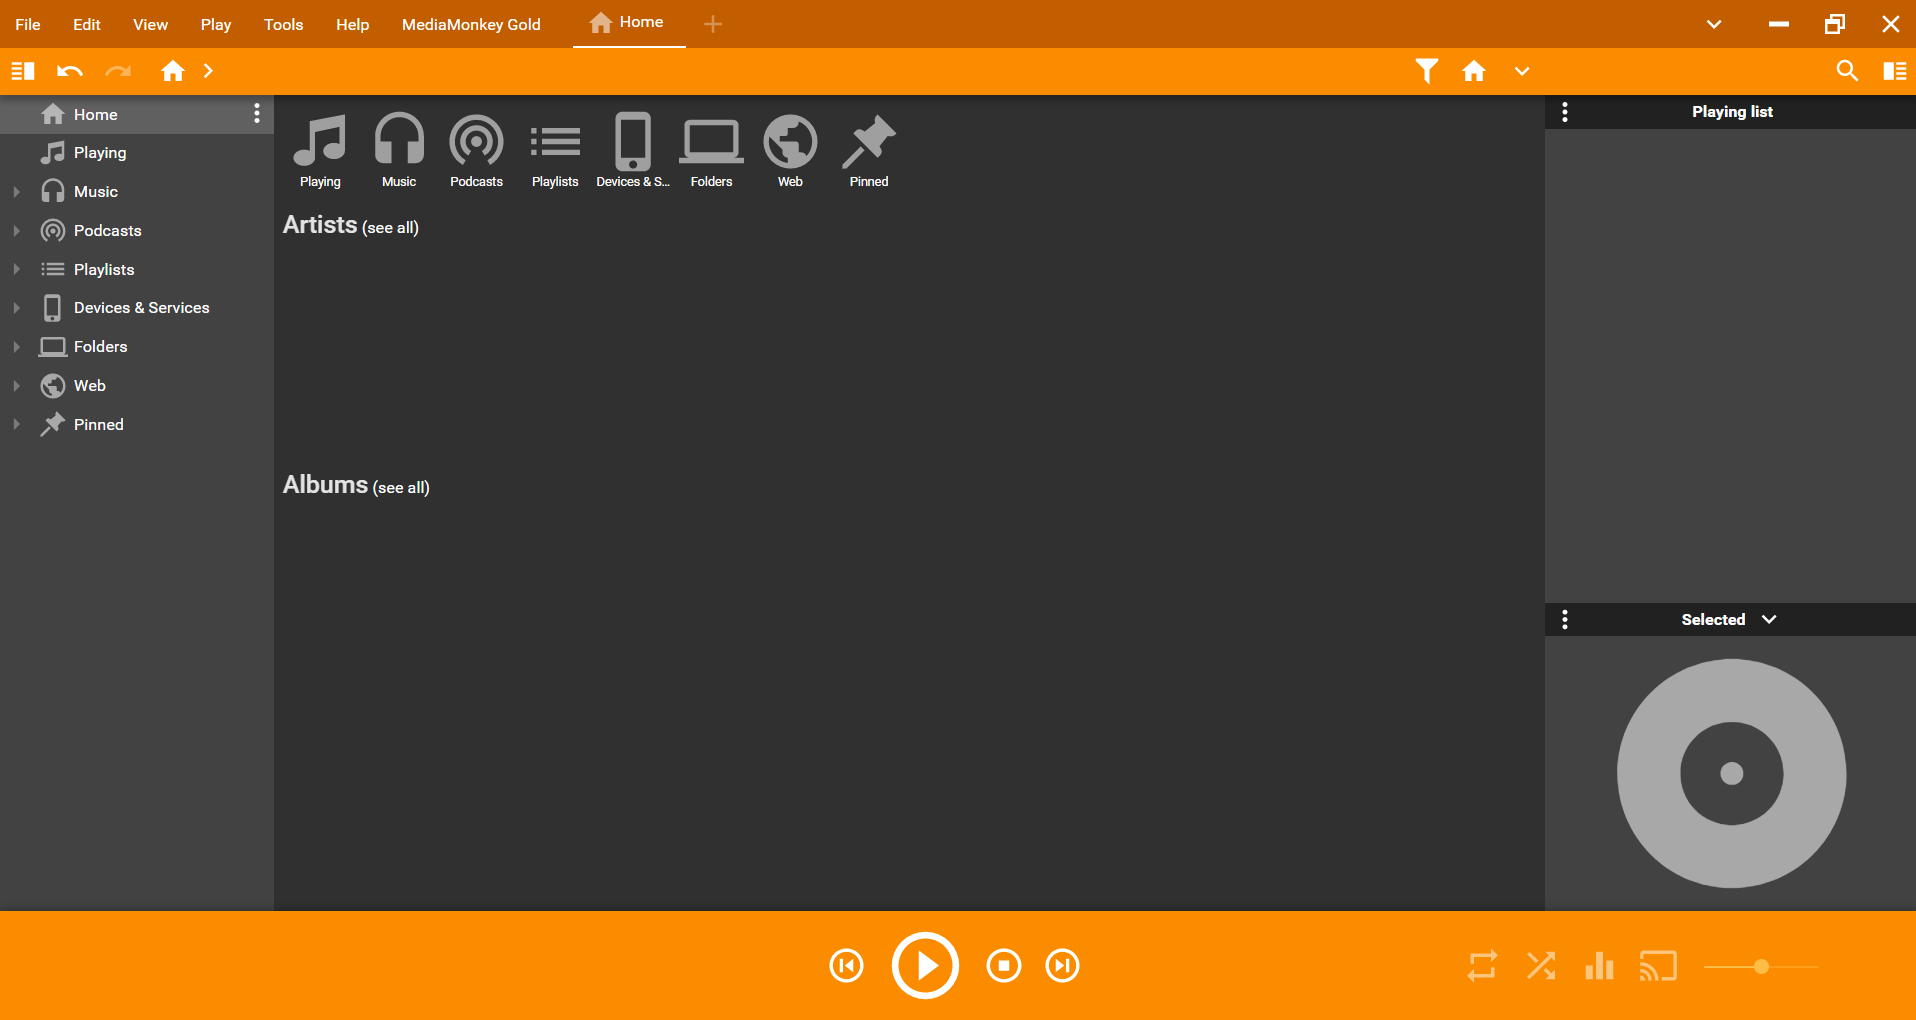
Task: Toggle the repeat playback mode
Action: pos(1482,965)
